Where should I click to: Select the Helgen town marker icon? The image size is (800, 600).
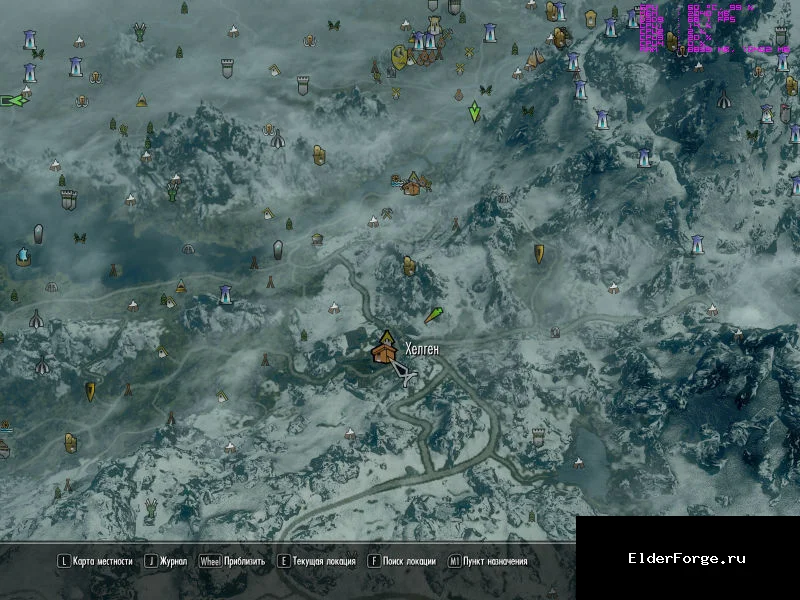pyautogui.click(x=384, y=349)
